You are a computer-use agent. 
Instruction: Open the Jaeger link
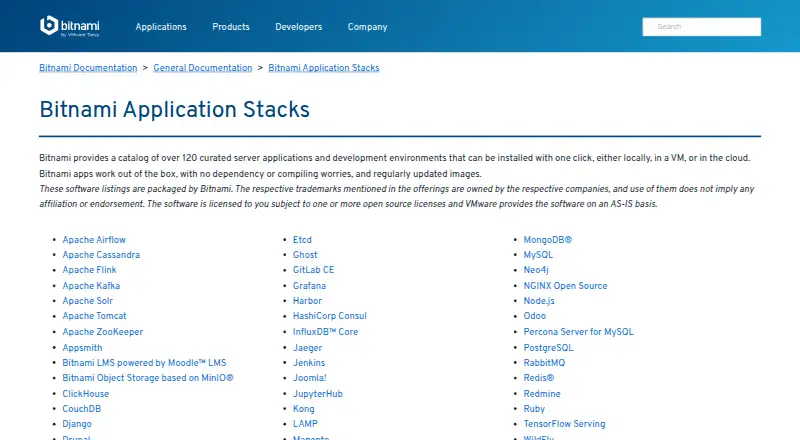[x=308, y=348]
